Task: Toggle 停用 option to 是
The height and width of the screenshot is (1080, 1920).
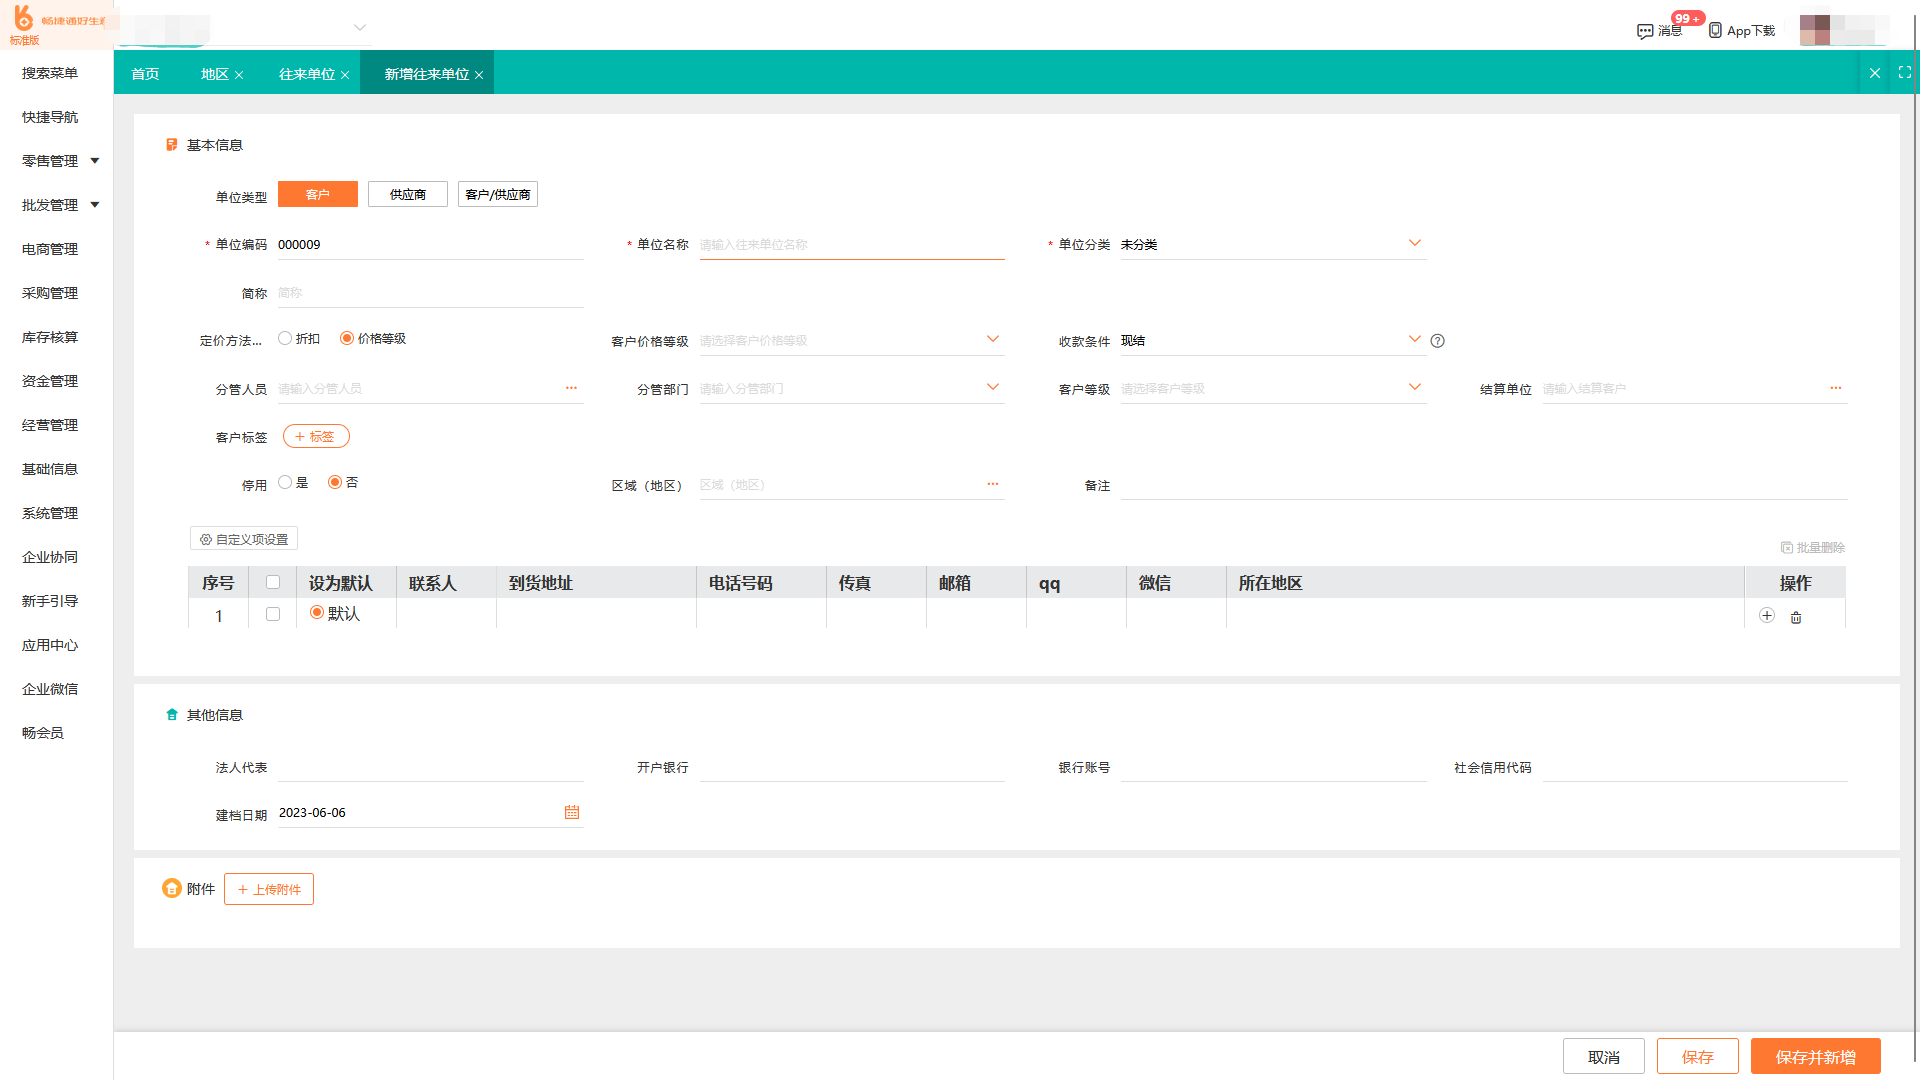Action: point(285,481)
